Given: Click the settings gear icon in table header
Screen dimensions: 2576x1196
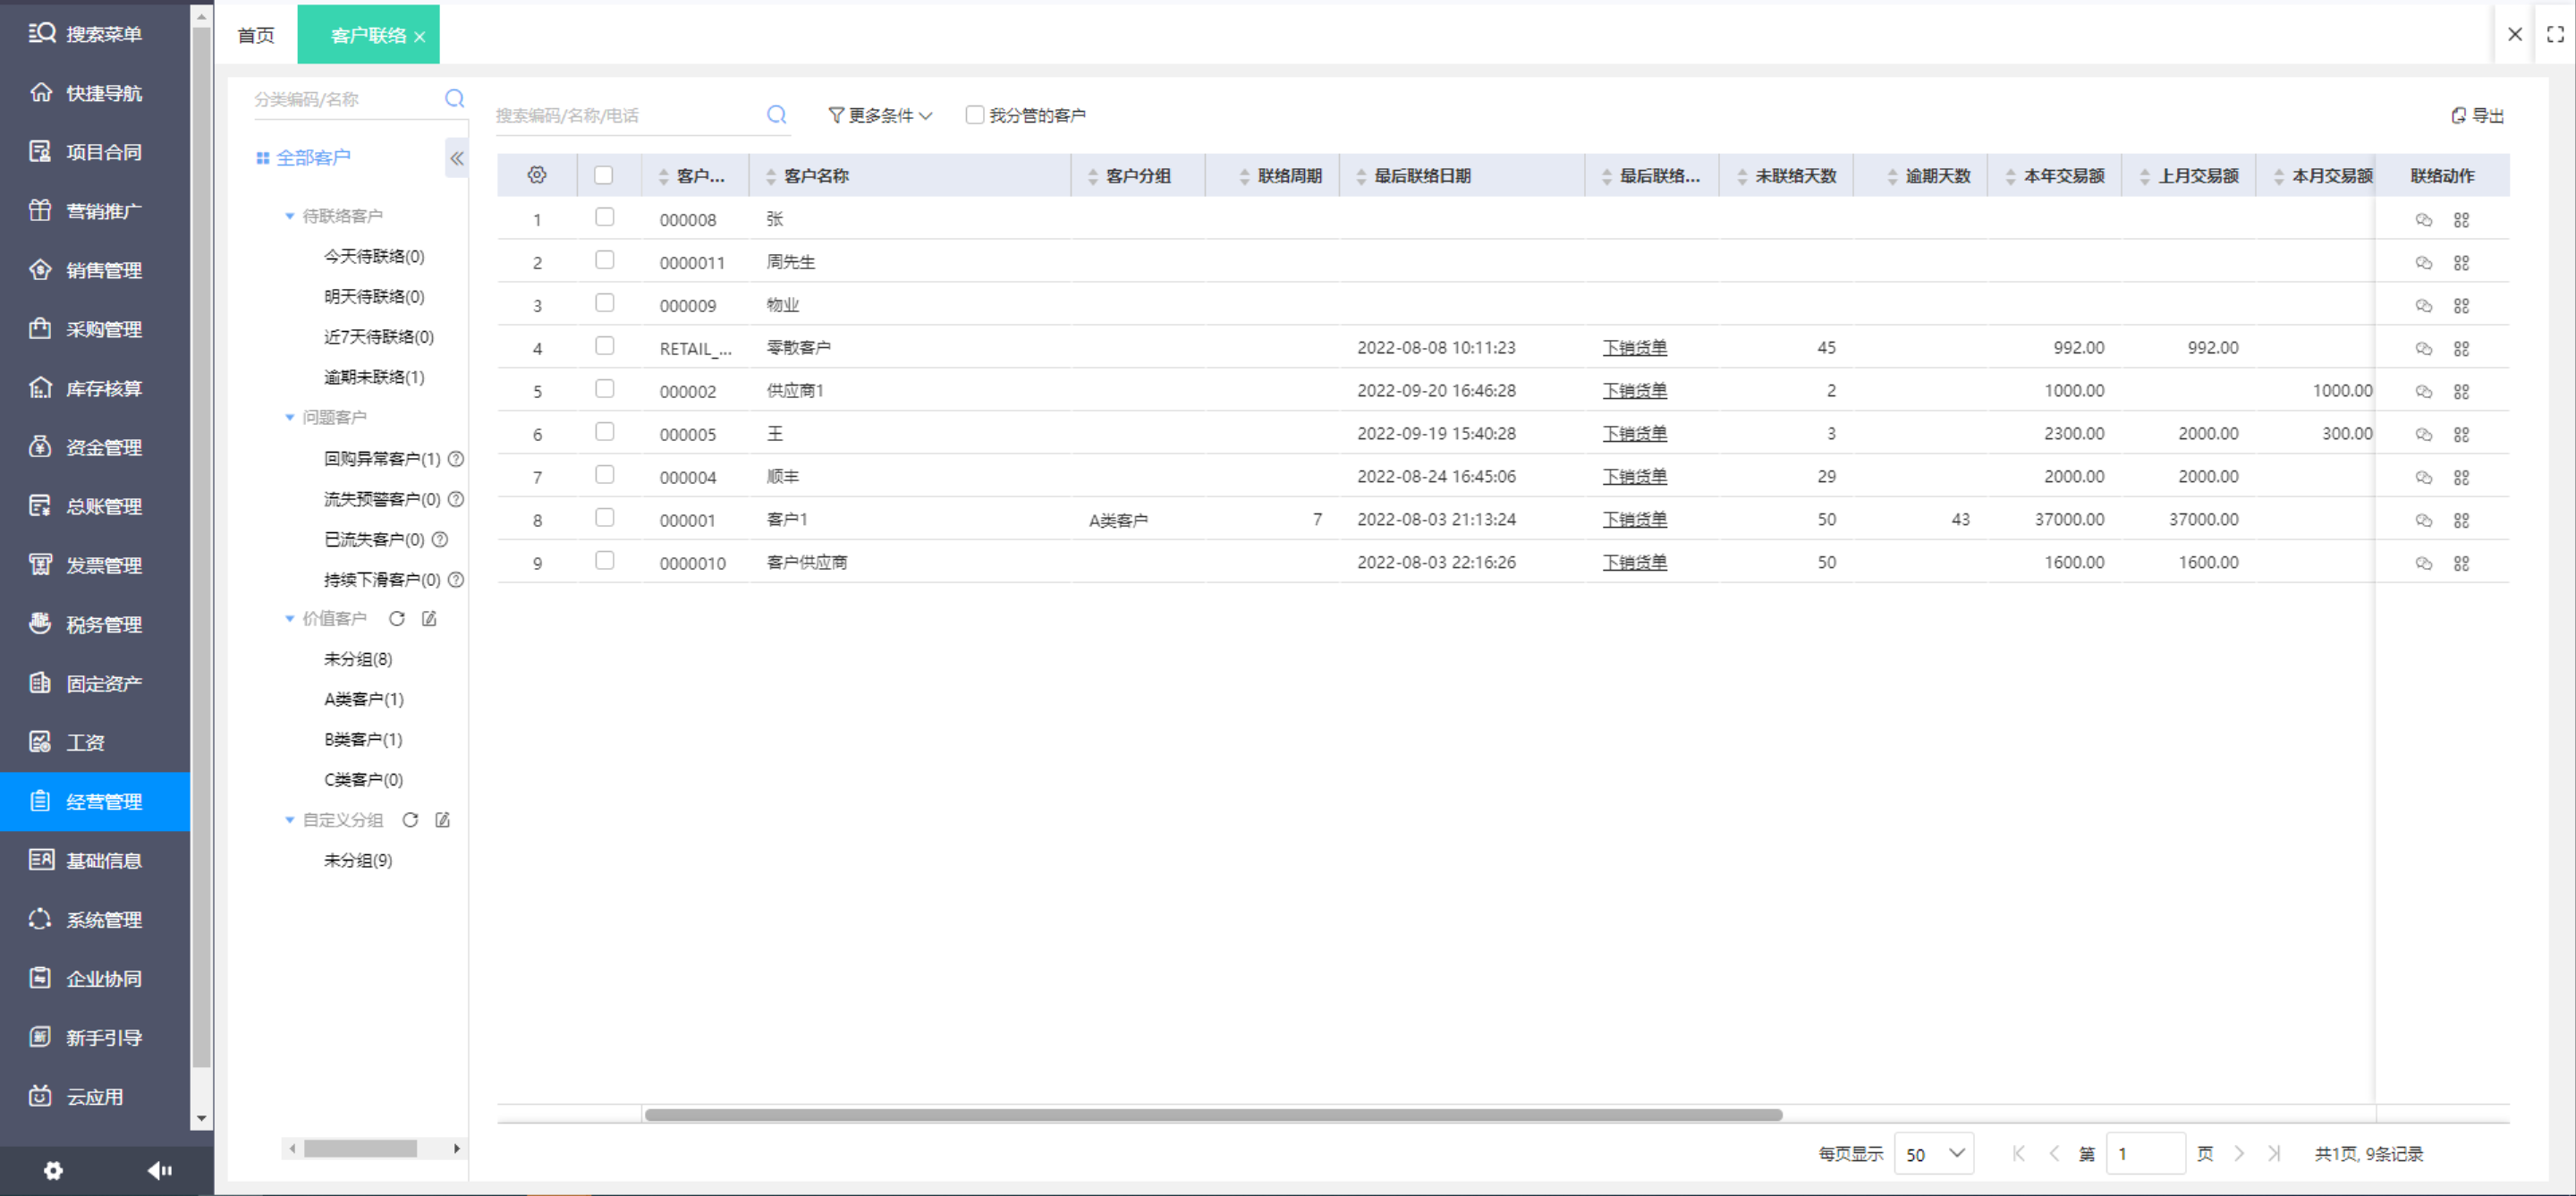Looking at the screenshot, I should [538, 176].
